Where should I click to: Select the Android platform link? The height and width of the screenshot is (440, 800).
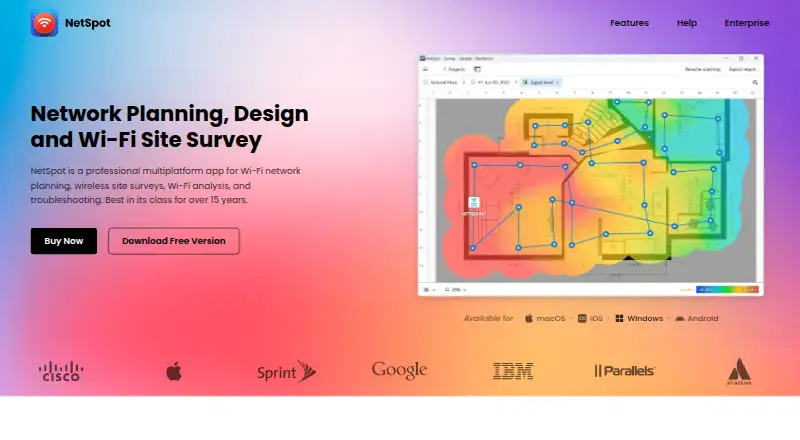(x=696, y=319)
